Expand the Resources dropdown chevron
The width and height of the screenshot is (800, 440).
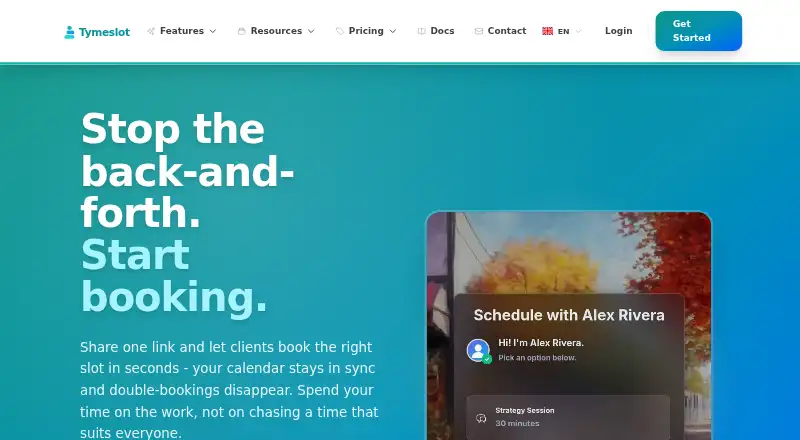point(311,31)
